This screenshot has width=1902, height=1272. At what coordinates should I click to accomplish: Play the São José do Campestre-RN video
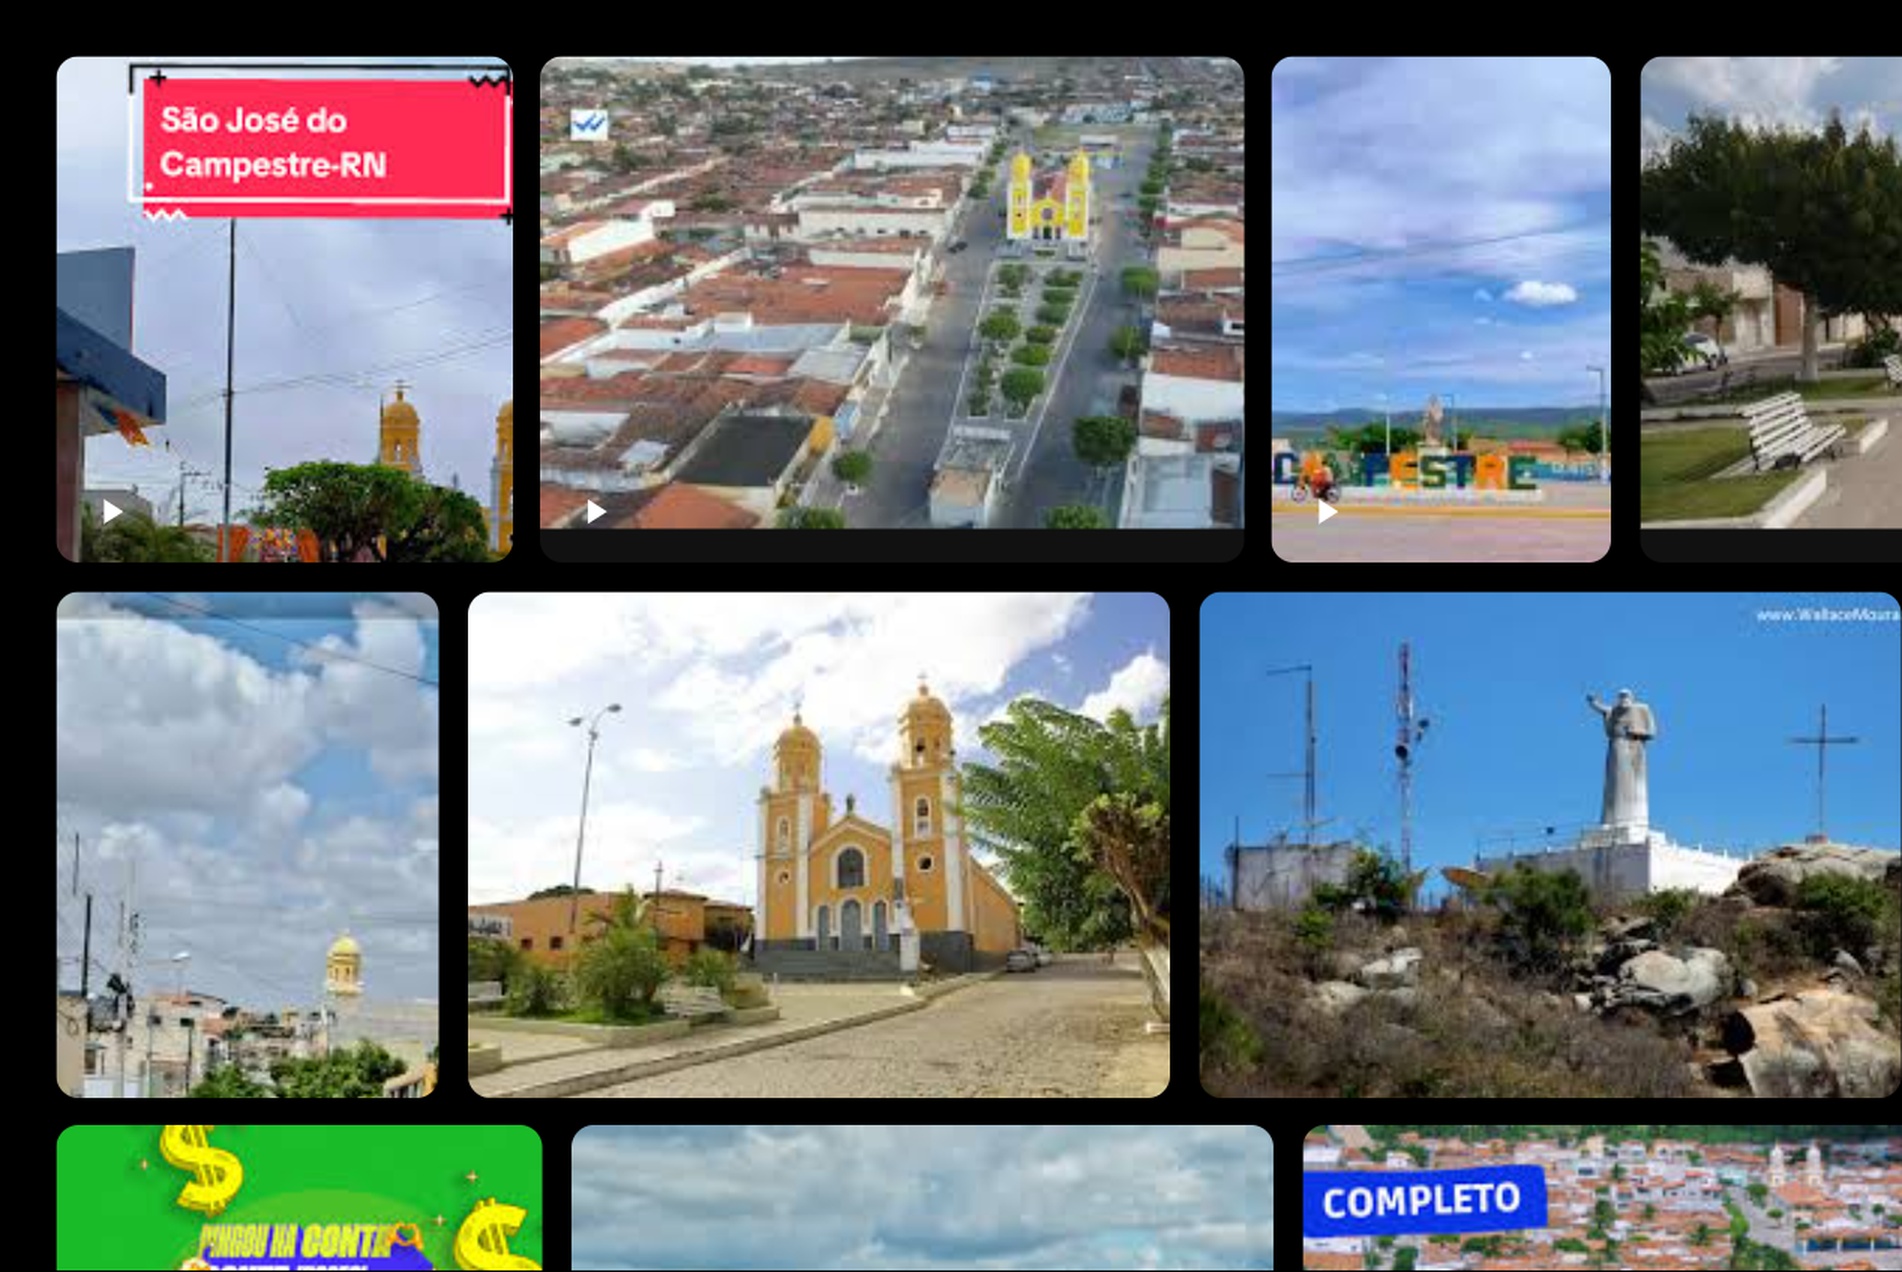(112, 513)
